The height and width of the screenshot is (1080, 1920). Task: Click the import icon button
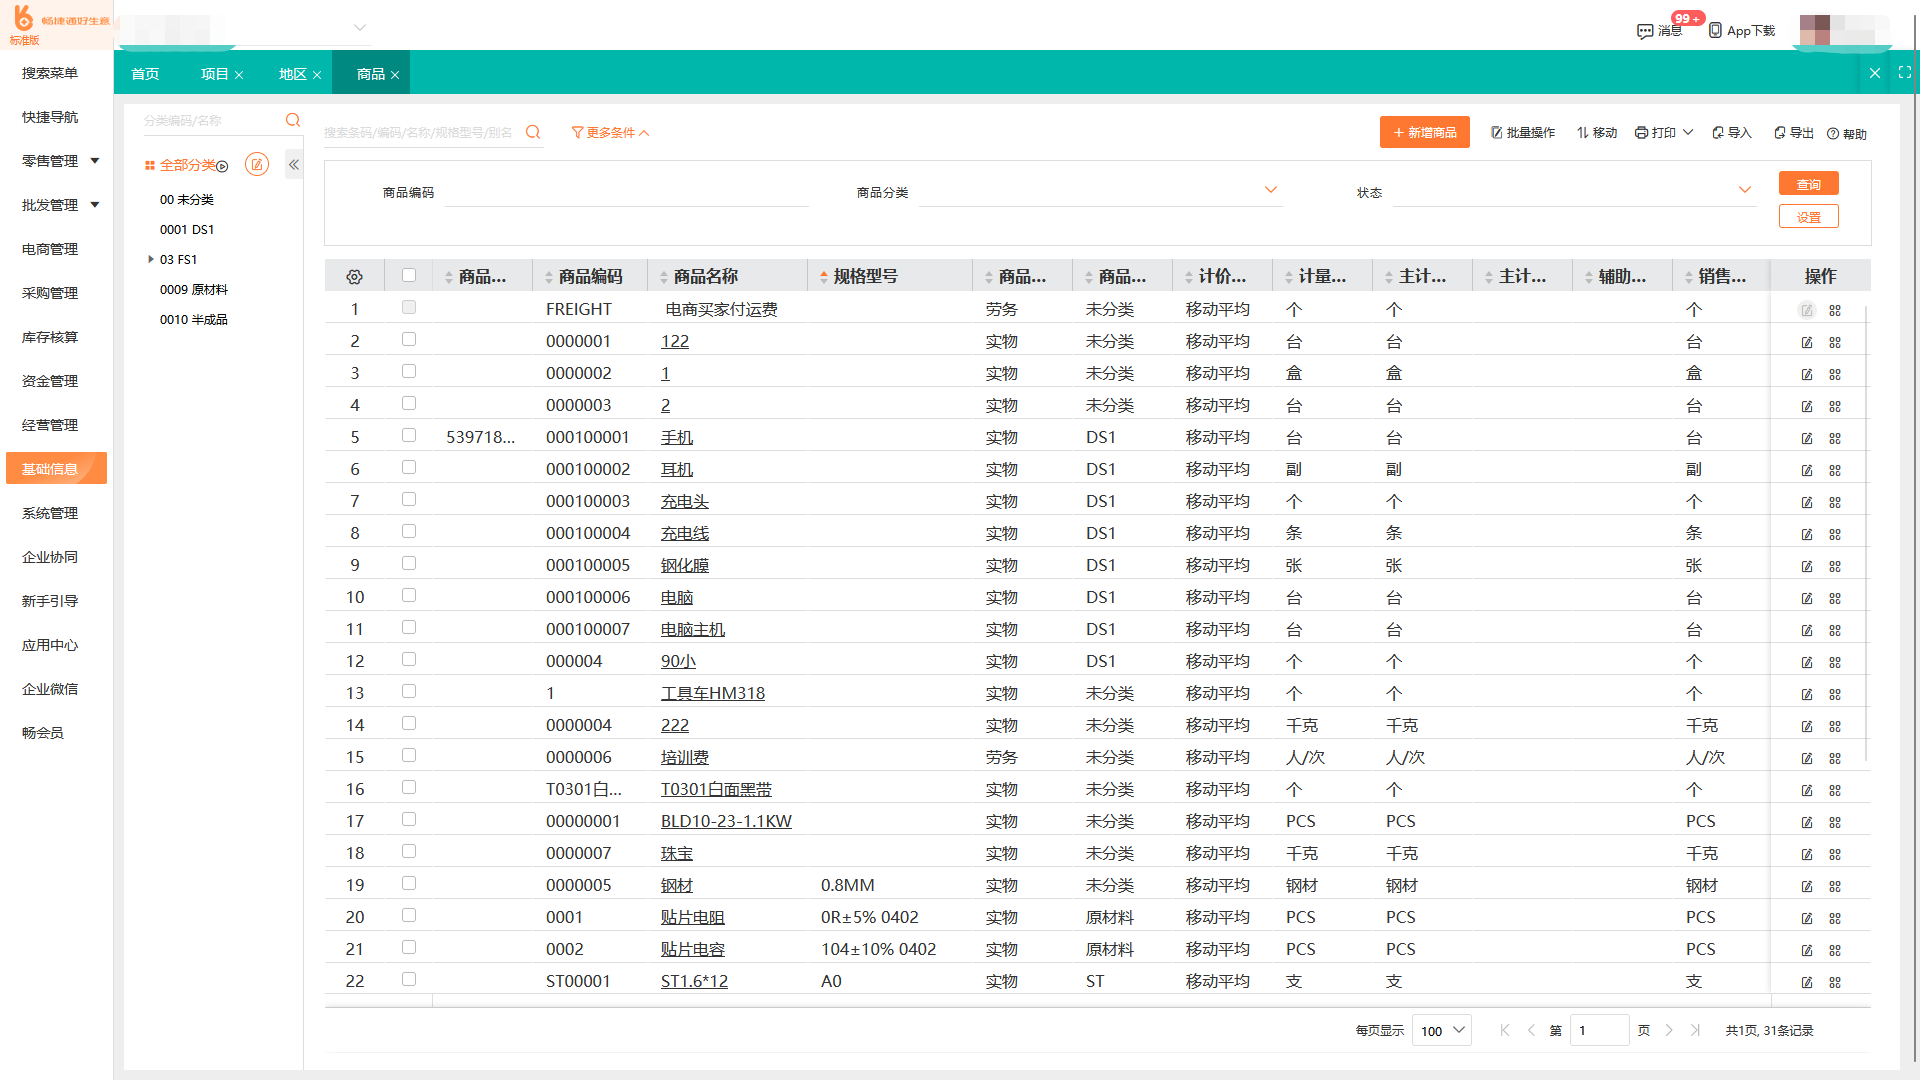point(1729,132)
